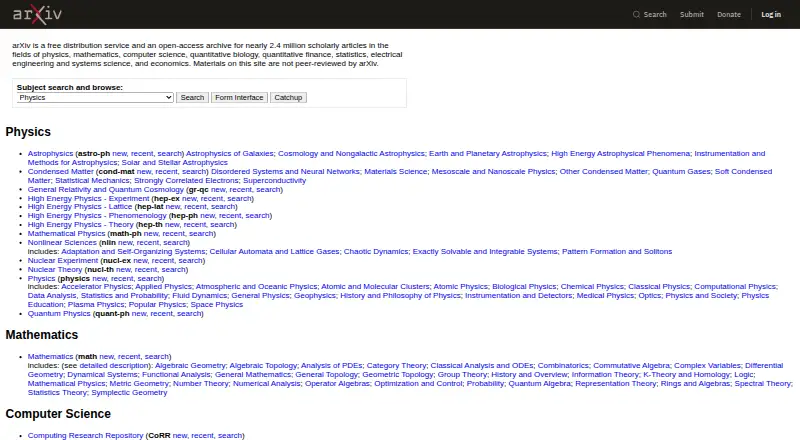The image size is (800, 440).
Task: Open Disordered Systems and Neural Networks link
Action: point(285,172)
